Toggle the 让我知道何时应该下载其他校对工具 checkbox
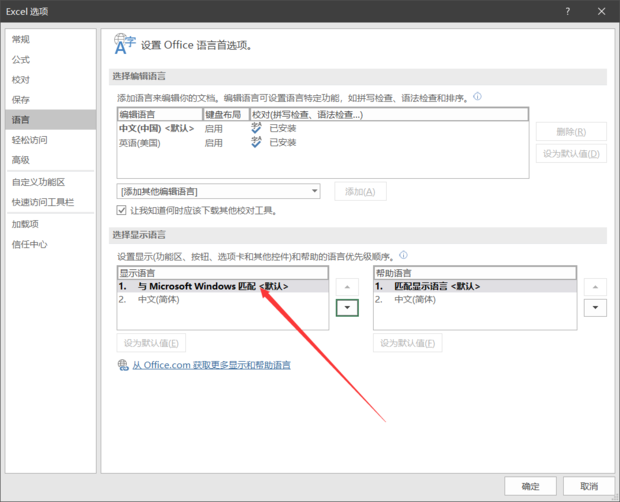Viewport: 620px width, 502px height. point(122,211)
